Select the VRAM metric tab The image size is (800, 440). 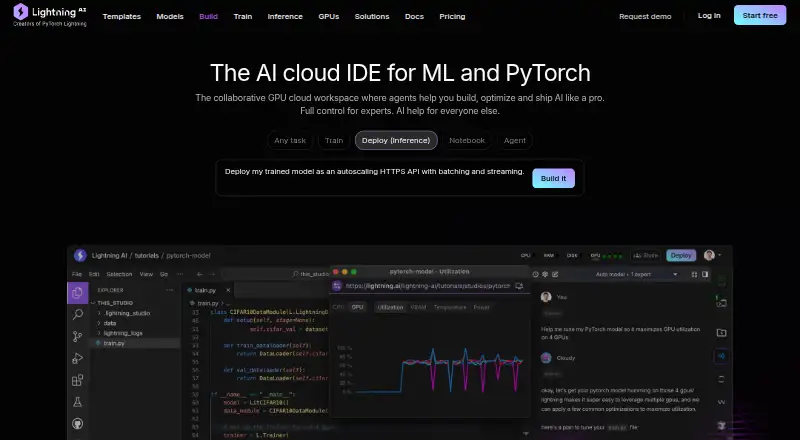pos(418,307)
